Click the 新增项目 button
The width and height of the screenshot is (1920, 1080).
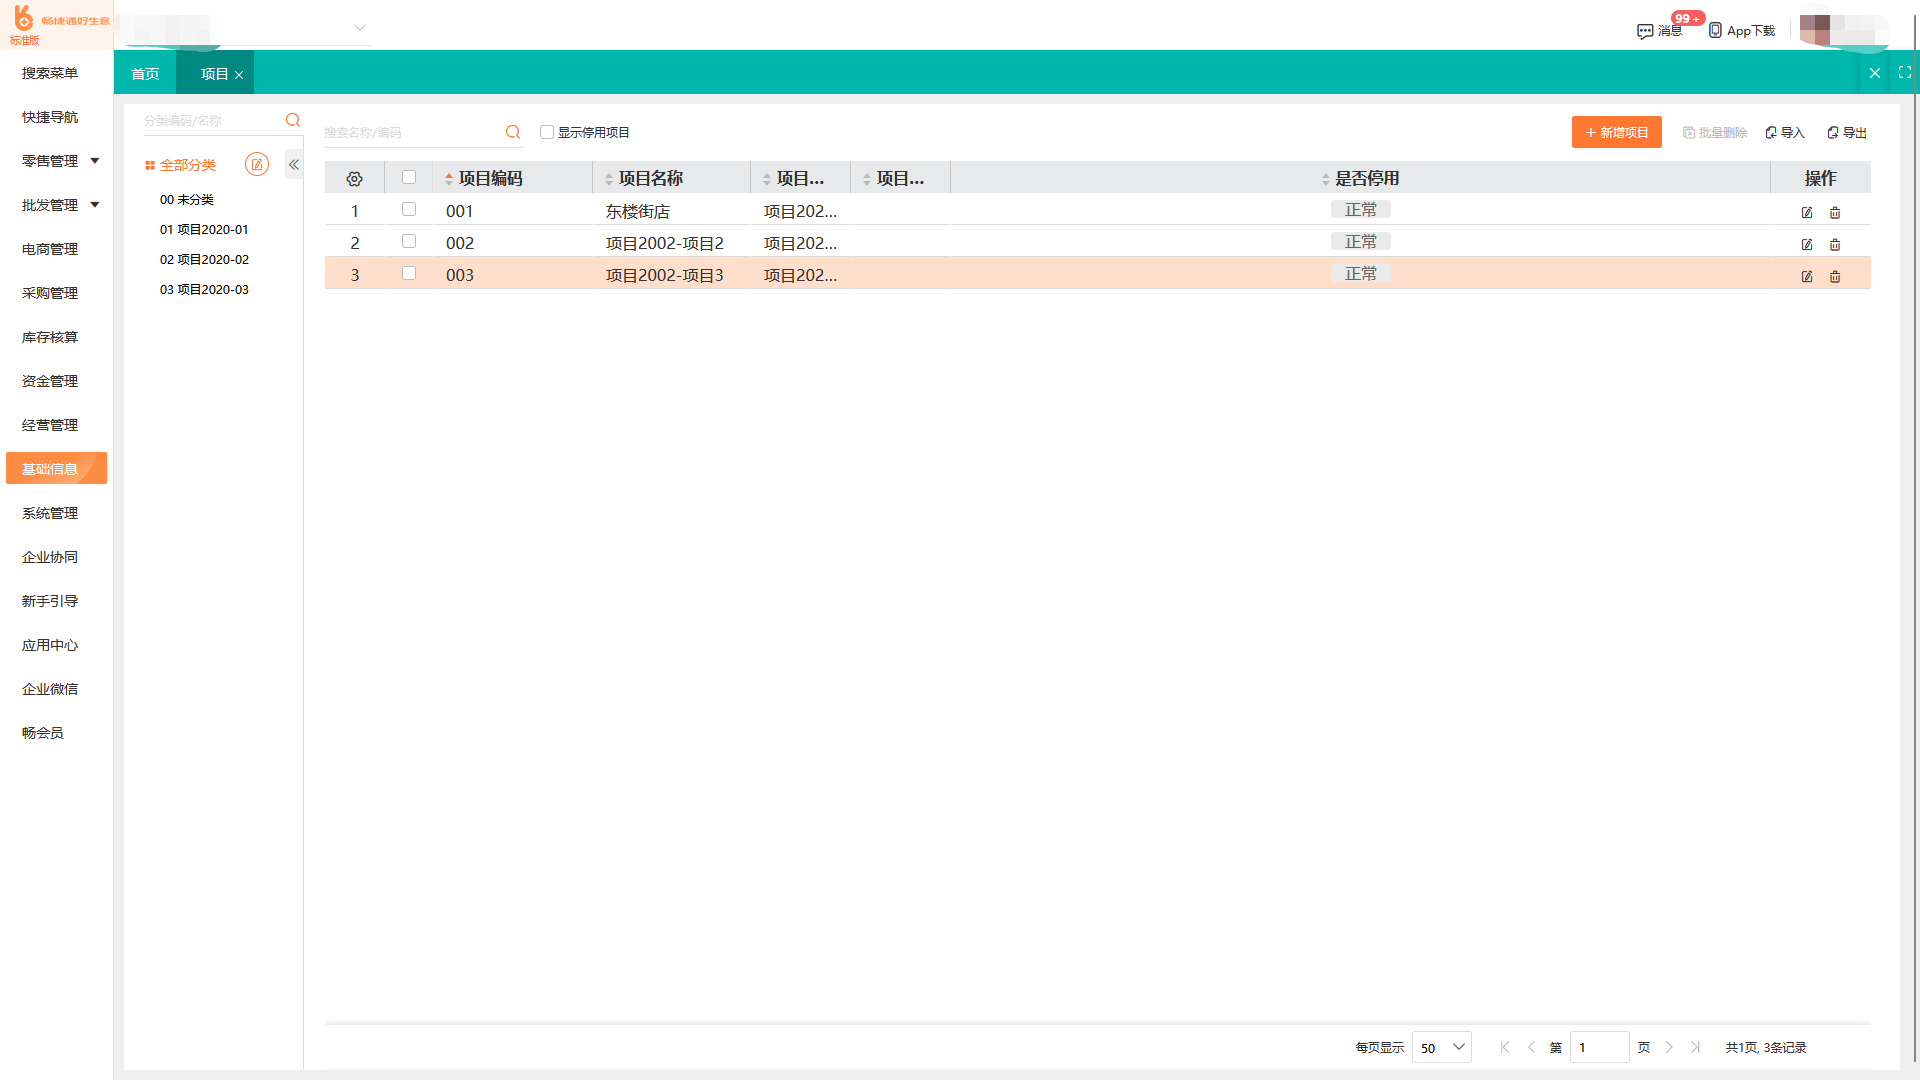point(1615,132)
